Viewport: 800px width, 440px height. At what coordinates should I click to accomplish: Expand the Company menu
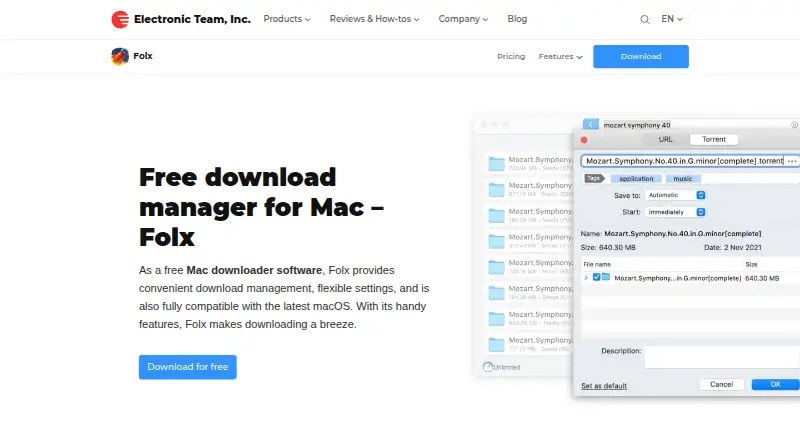click(x=463, y=19)
